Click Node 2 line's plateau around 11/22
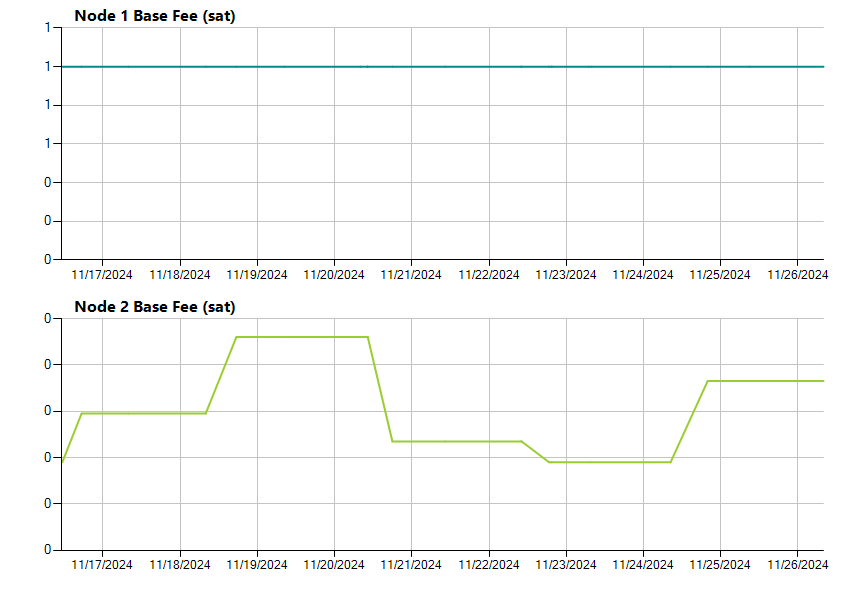Screen dimensions: 860x600 pos(455,441)
